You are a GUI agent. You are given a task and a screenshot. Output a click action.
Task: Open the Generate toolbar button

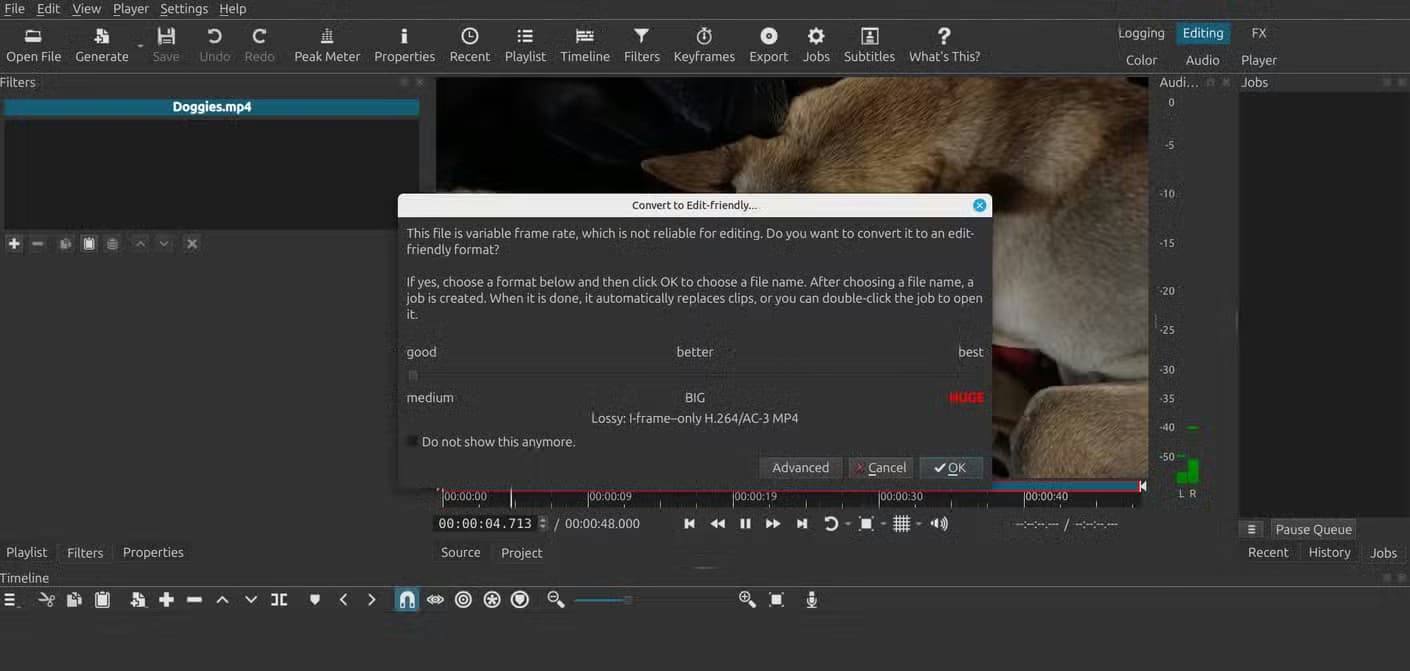click(x=102, y=45)
